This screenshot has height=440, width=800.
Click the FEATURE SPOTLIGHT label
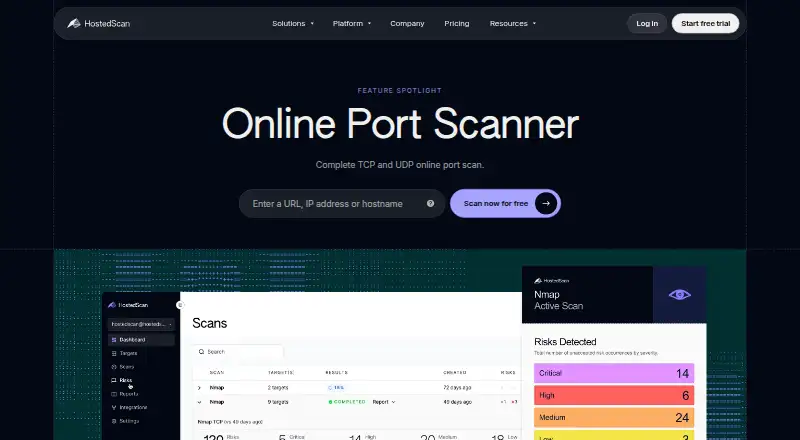point(399,91)
